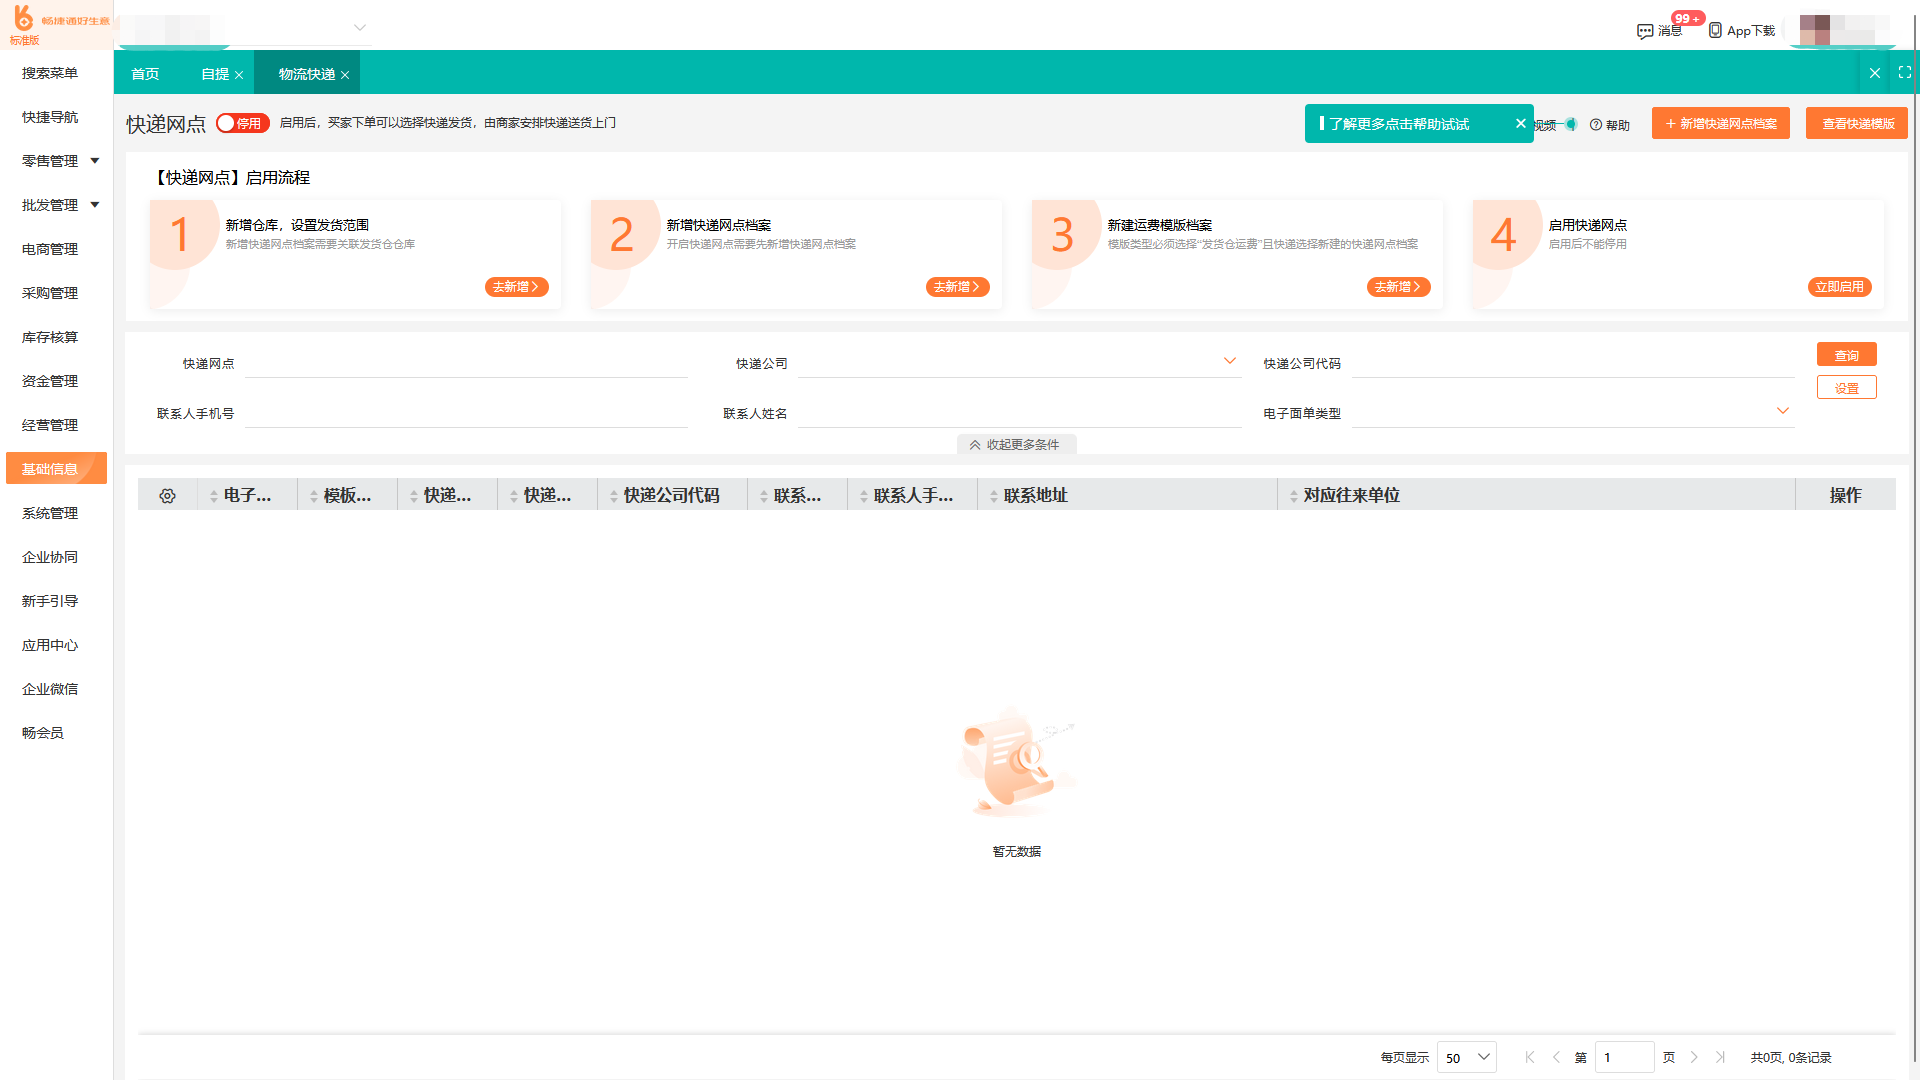
Task: Select 目提 tab
Action: click(x=215, y=74)
